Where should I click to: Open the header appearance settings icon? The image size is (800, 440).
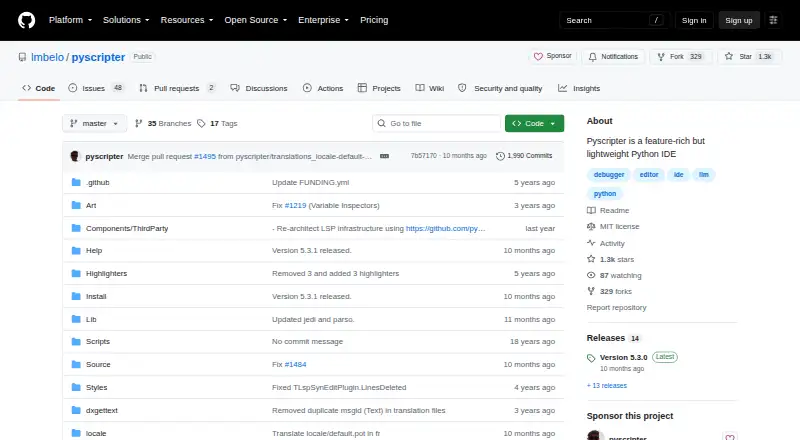click(x=773, y=20)
